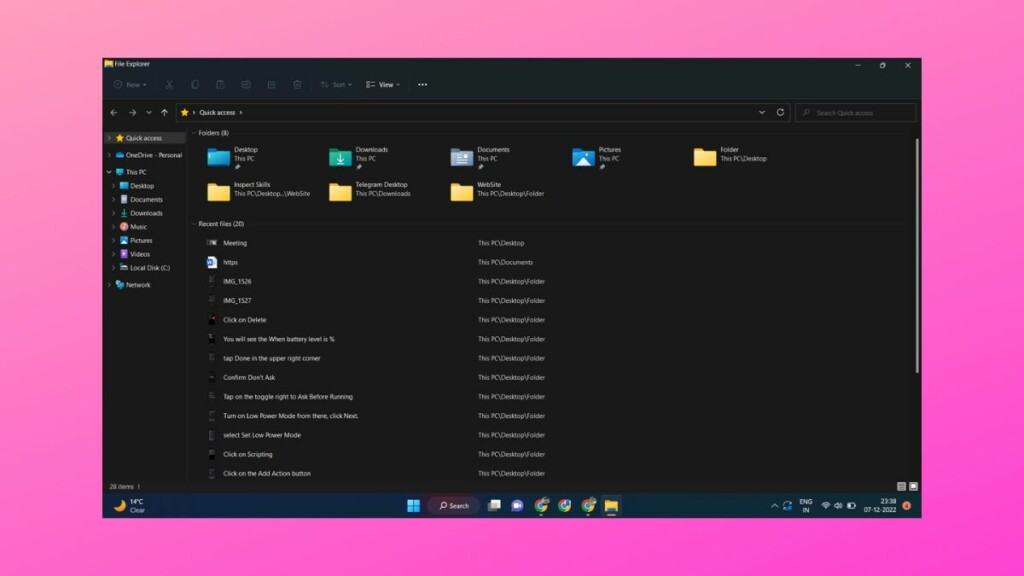
Task: Select the WebSite folder
Action: pos(497,191)
